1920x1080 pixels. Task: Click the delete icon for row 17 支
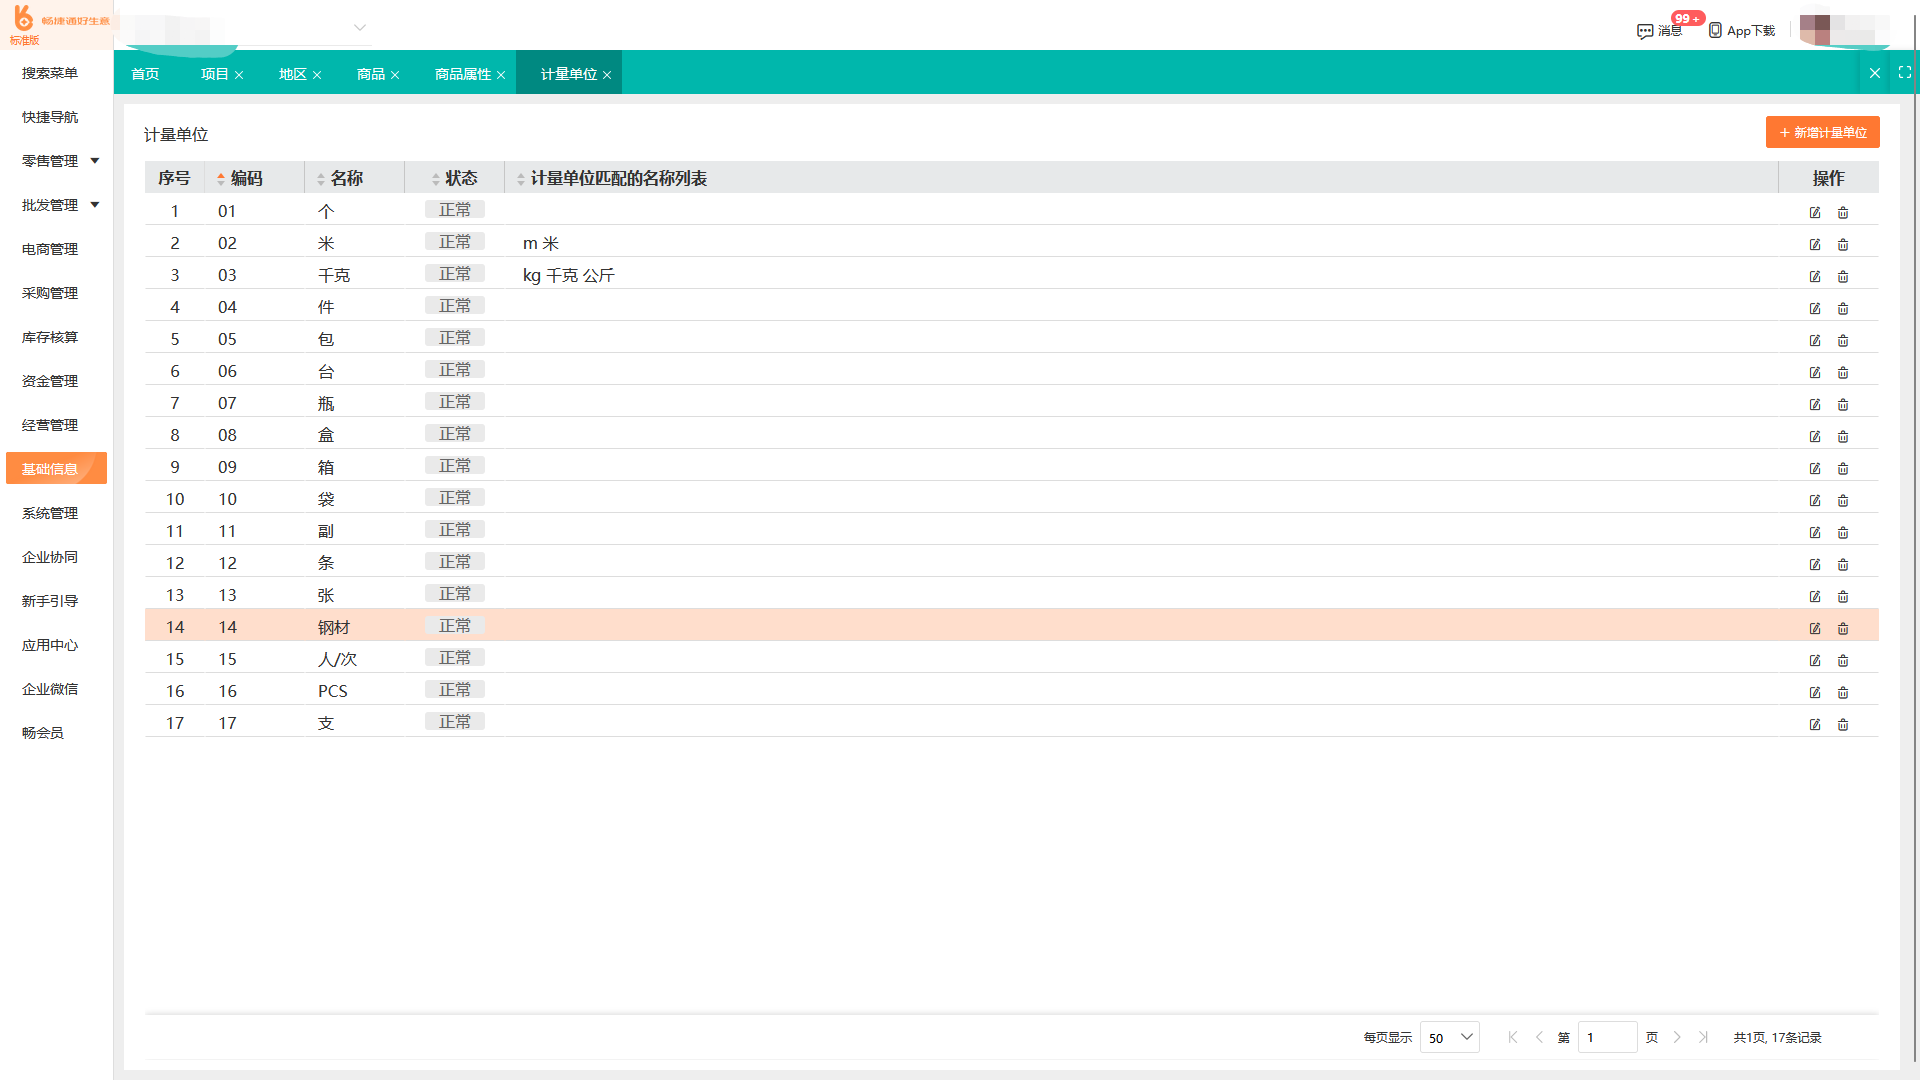pos(1844,723)
